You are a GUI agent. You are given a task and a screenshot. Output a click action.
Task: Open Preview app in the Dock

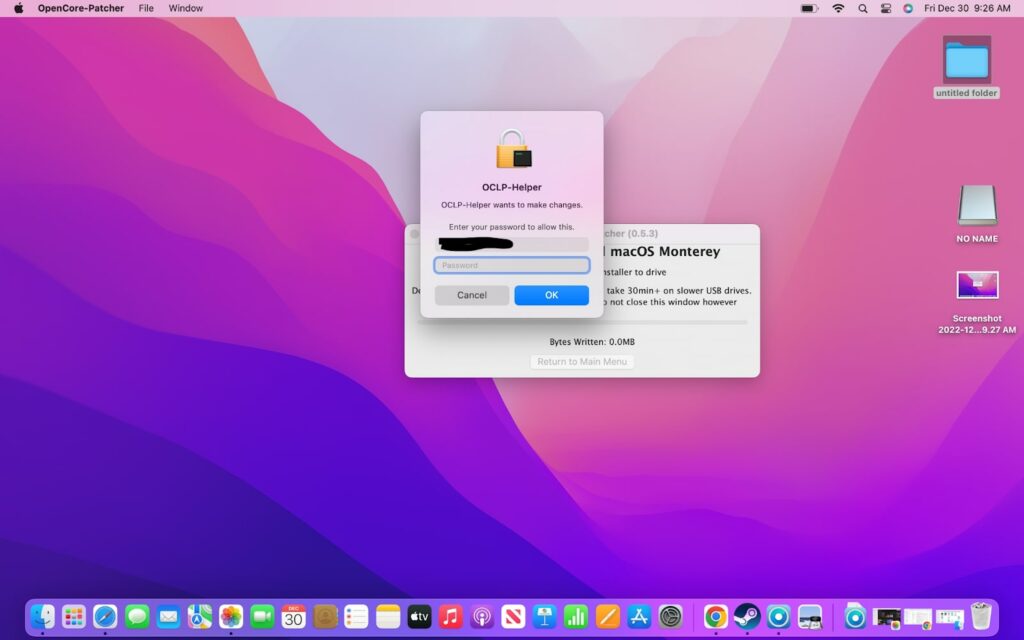(810, 616)
